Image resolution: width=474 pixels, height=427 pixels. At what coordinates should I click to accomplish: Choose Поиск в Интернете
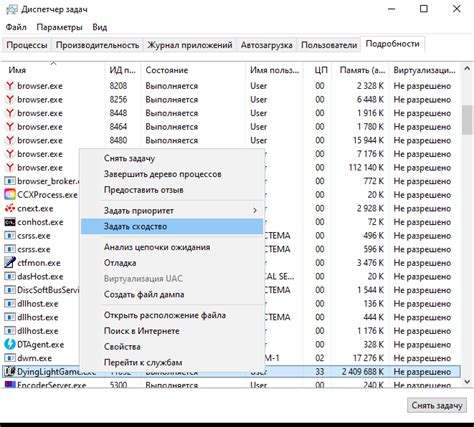172,331
